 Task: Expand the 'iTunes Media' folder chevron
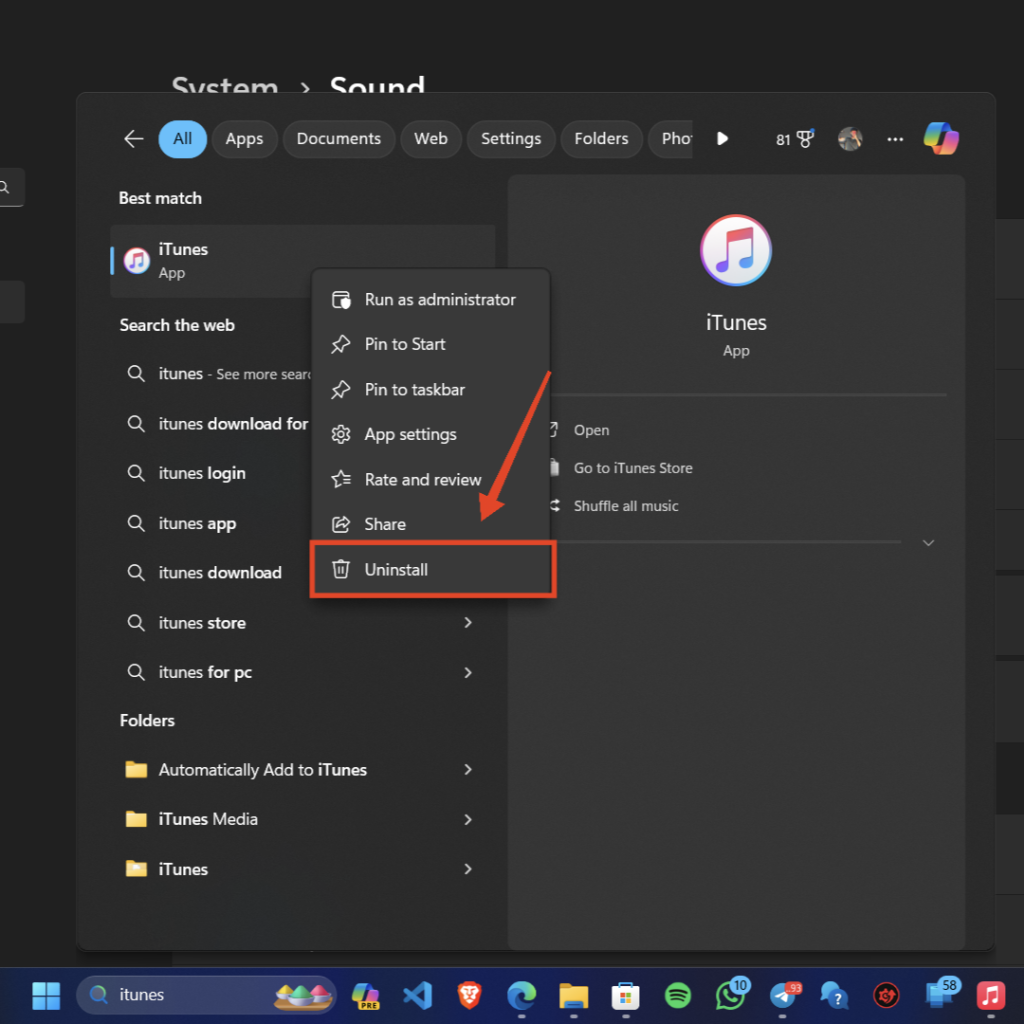[x=468, y=820]
